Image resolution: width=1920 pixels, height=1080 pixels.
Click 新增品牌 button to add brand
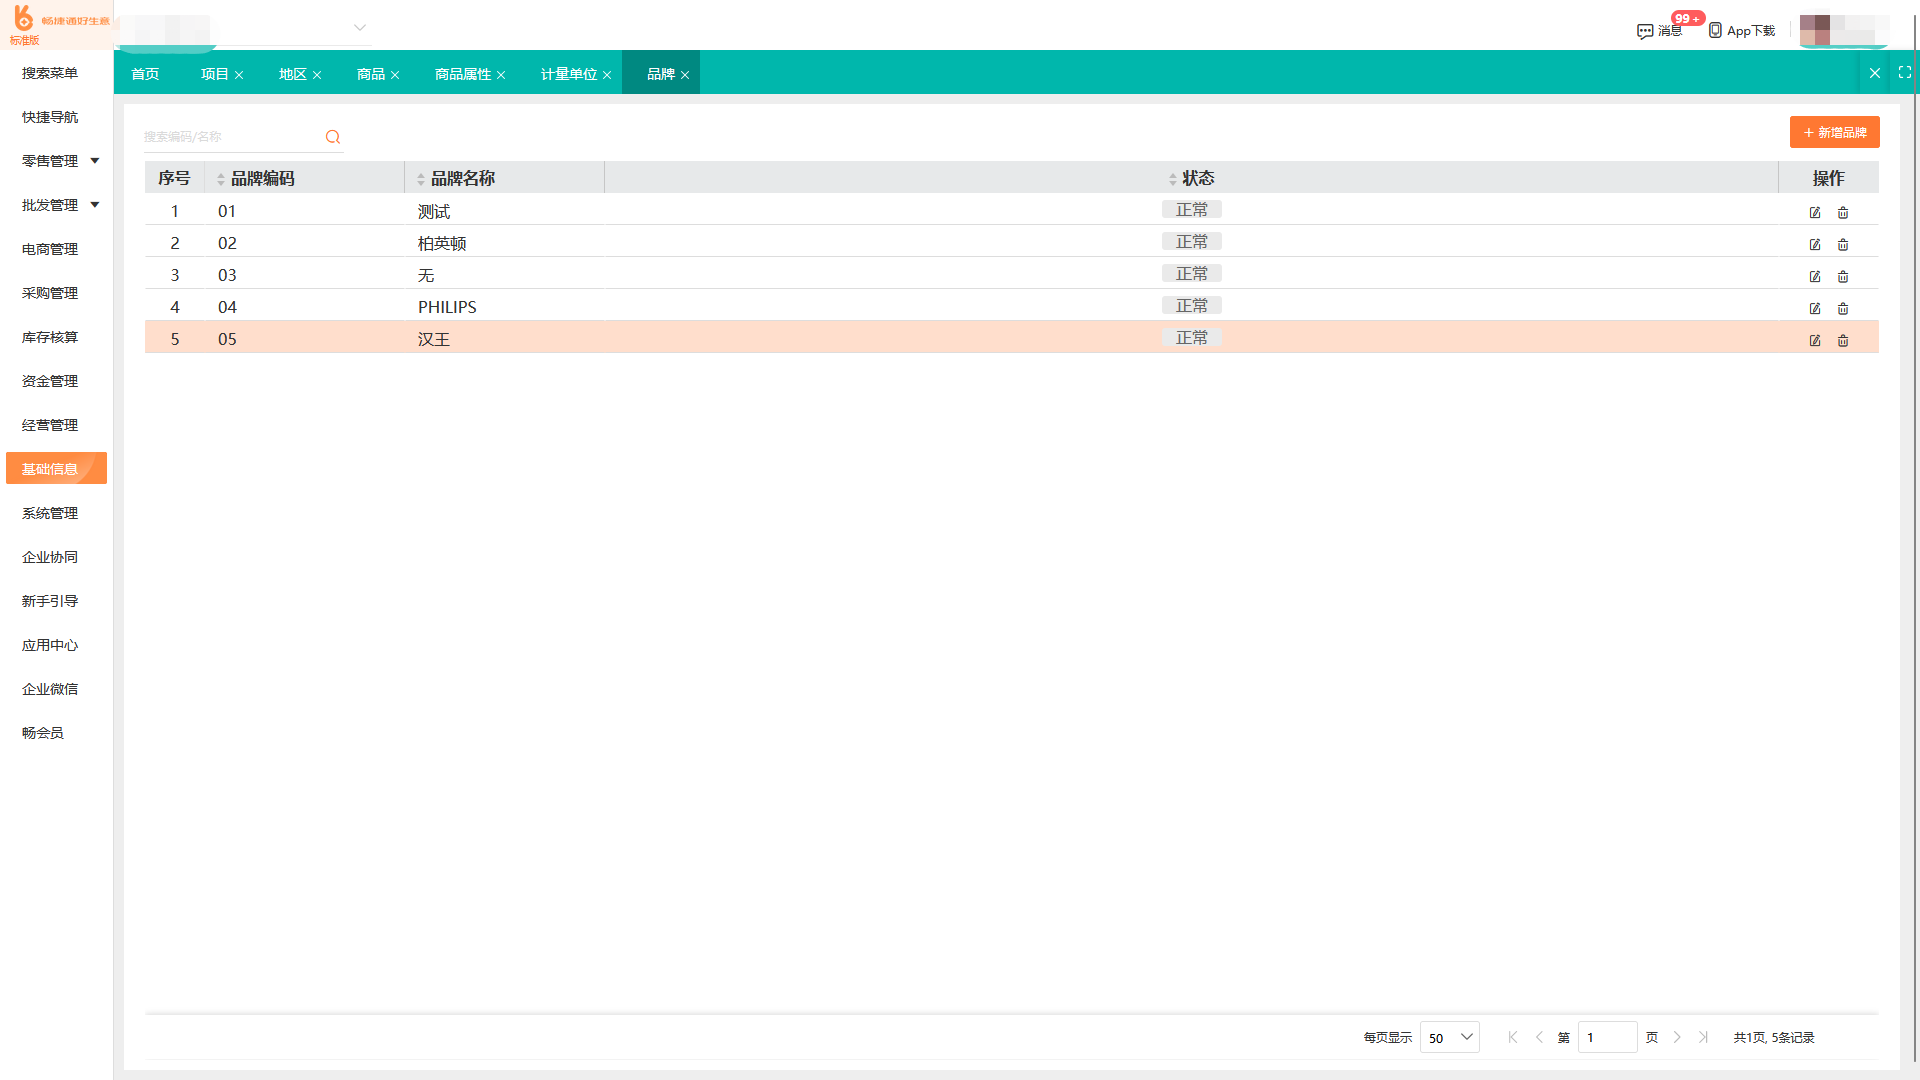(1834, 132)
